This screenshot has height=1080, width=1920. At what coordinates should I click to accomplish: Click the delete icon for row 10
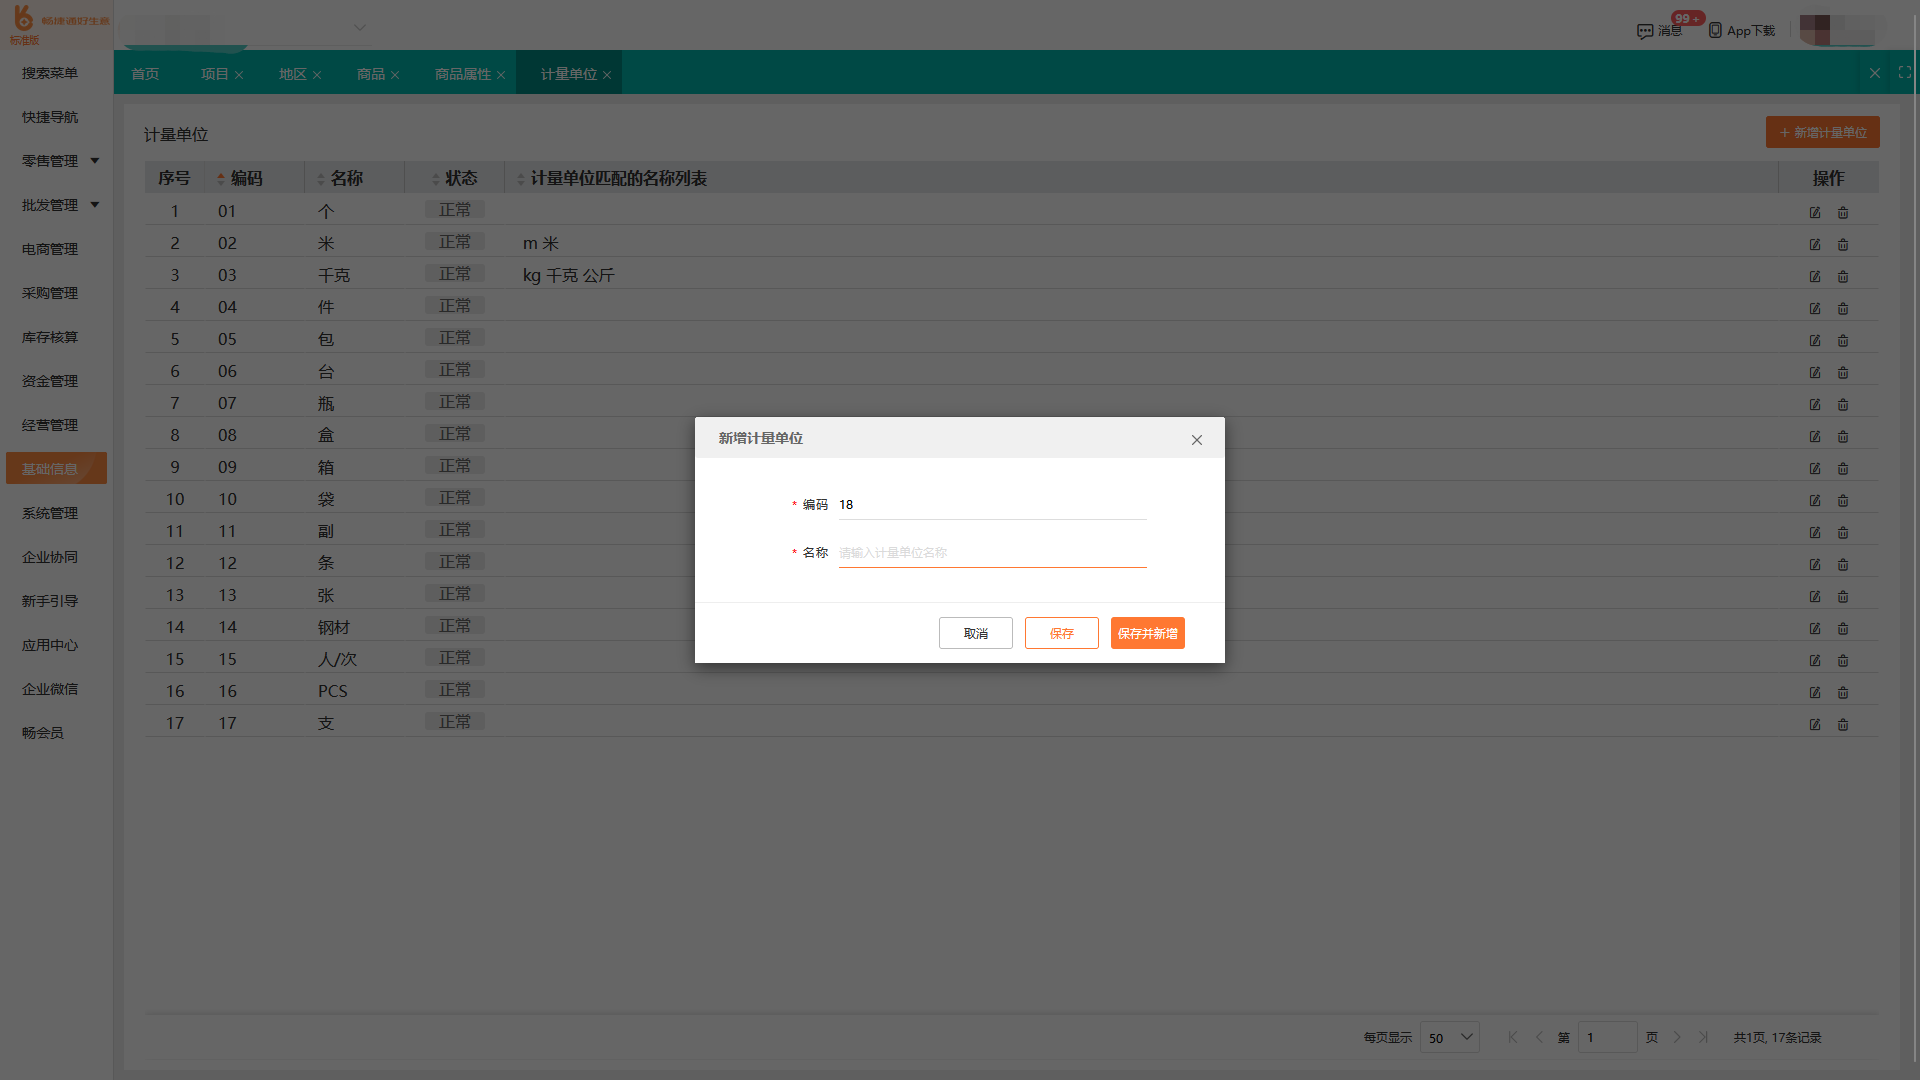point(1844,498)
